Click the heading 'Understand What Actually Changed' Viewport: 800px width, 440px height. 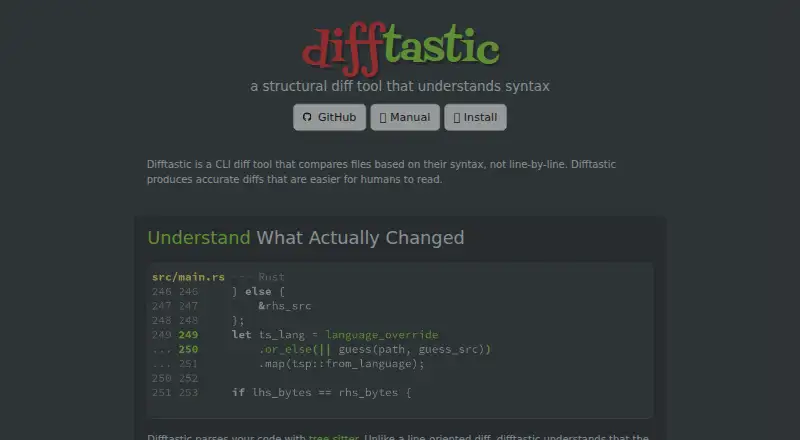[x=306, y=238]
